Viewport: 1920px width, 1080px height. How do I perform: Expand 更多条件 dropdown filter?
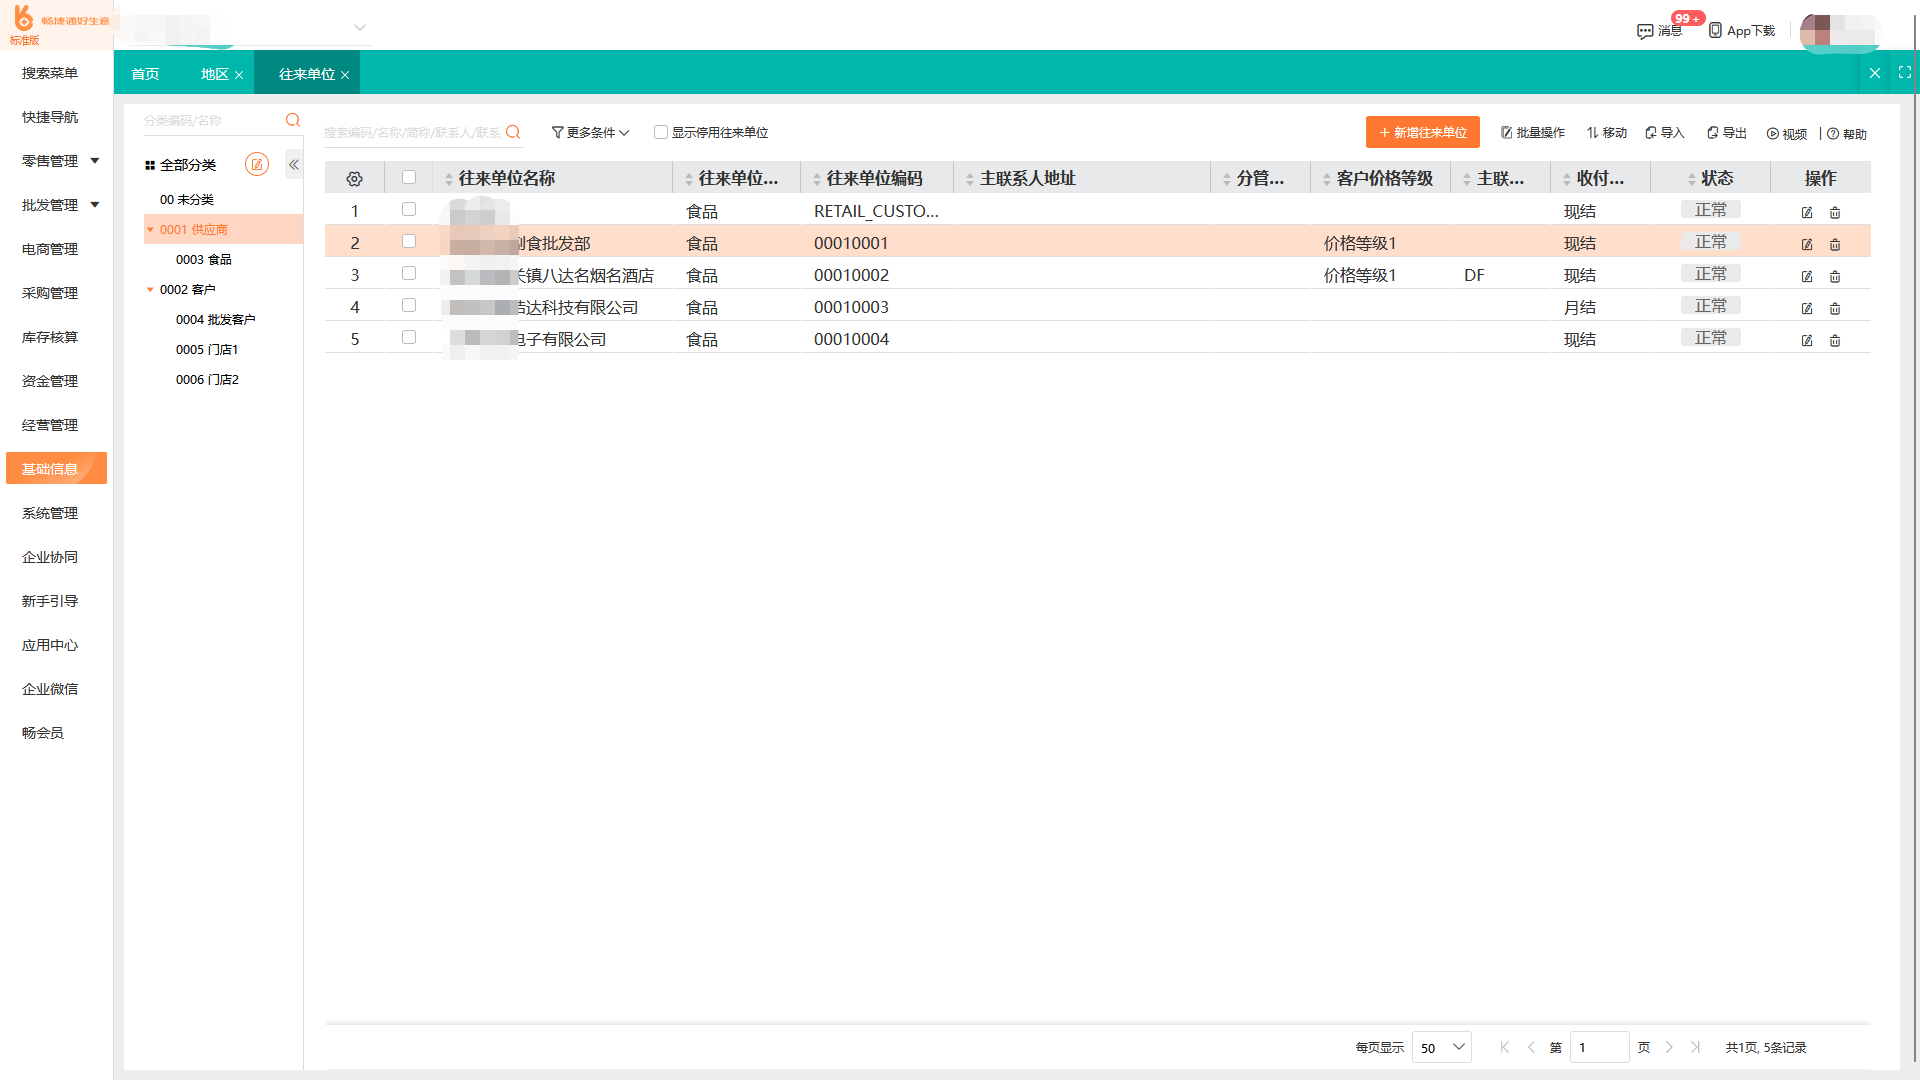593,132
